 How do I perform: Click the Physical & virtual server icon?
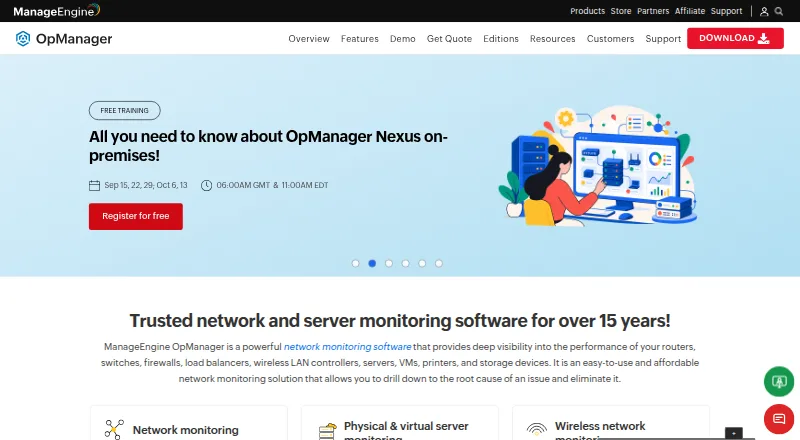pyautogui.click(x=328, y=431)
